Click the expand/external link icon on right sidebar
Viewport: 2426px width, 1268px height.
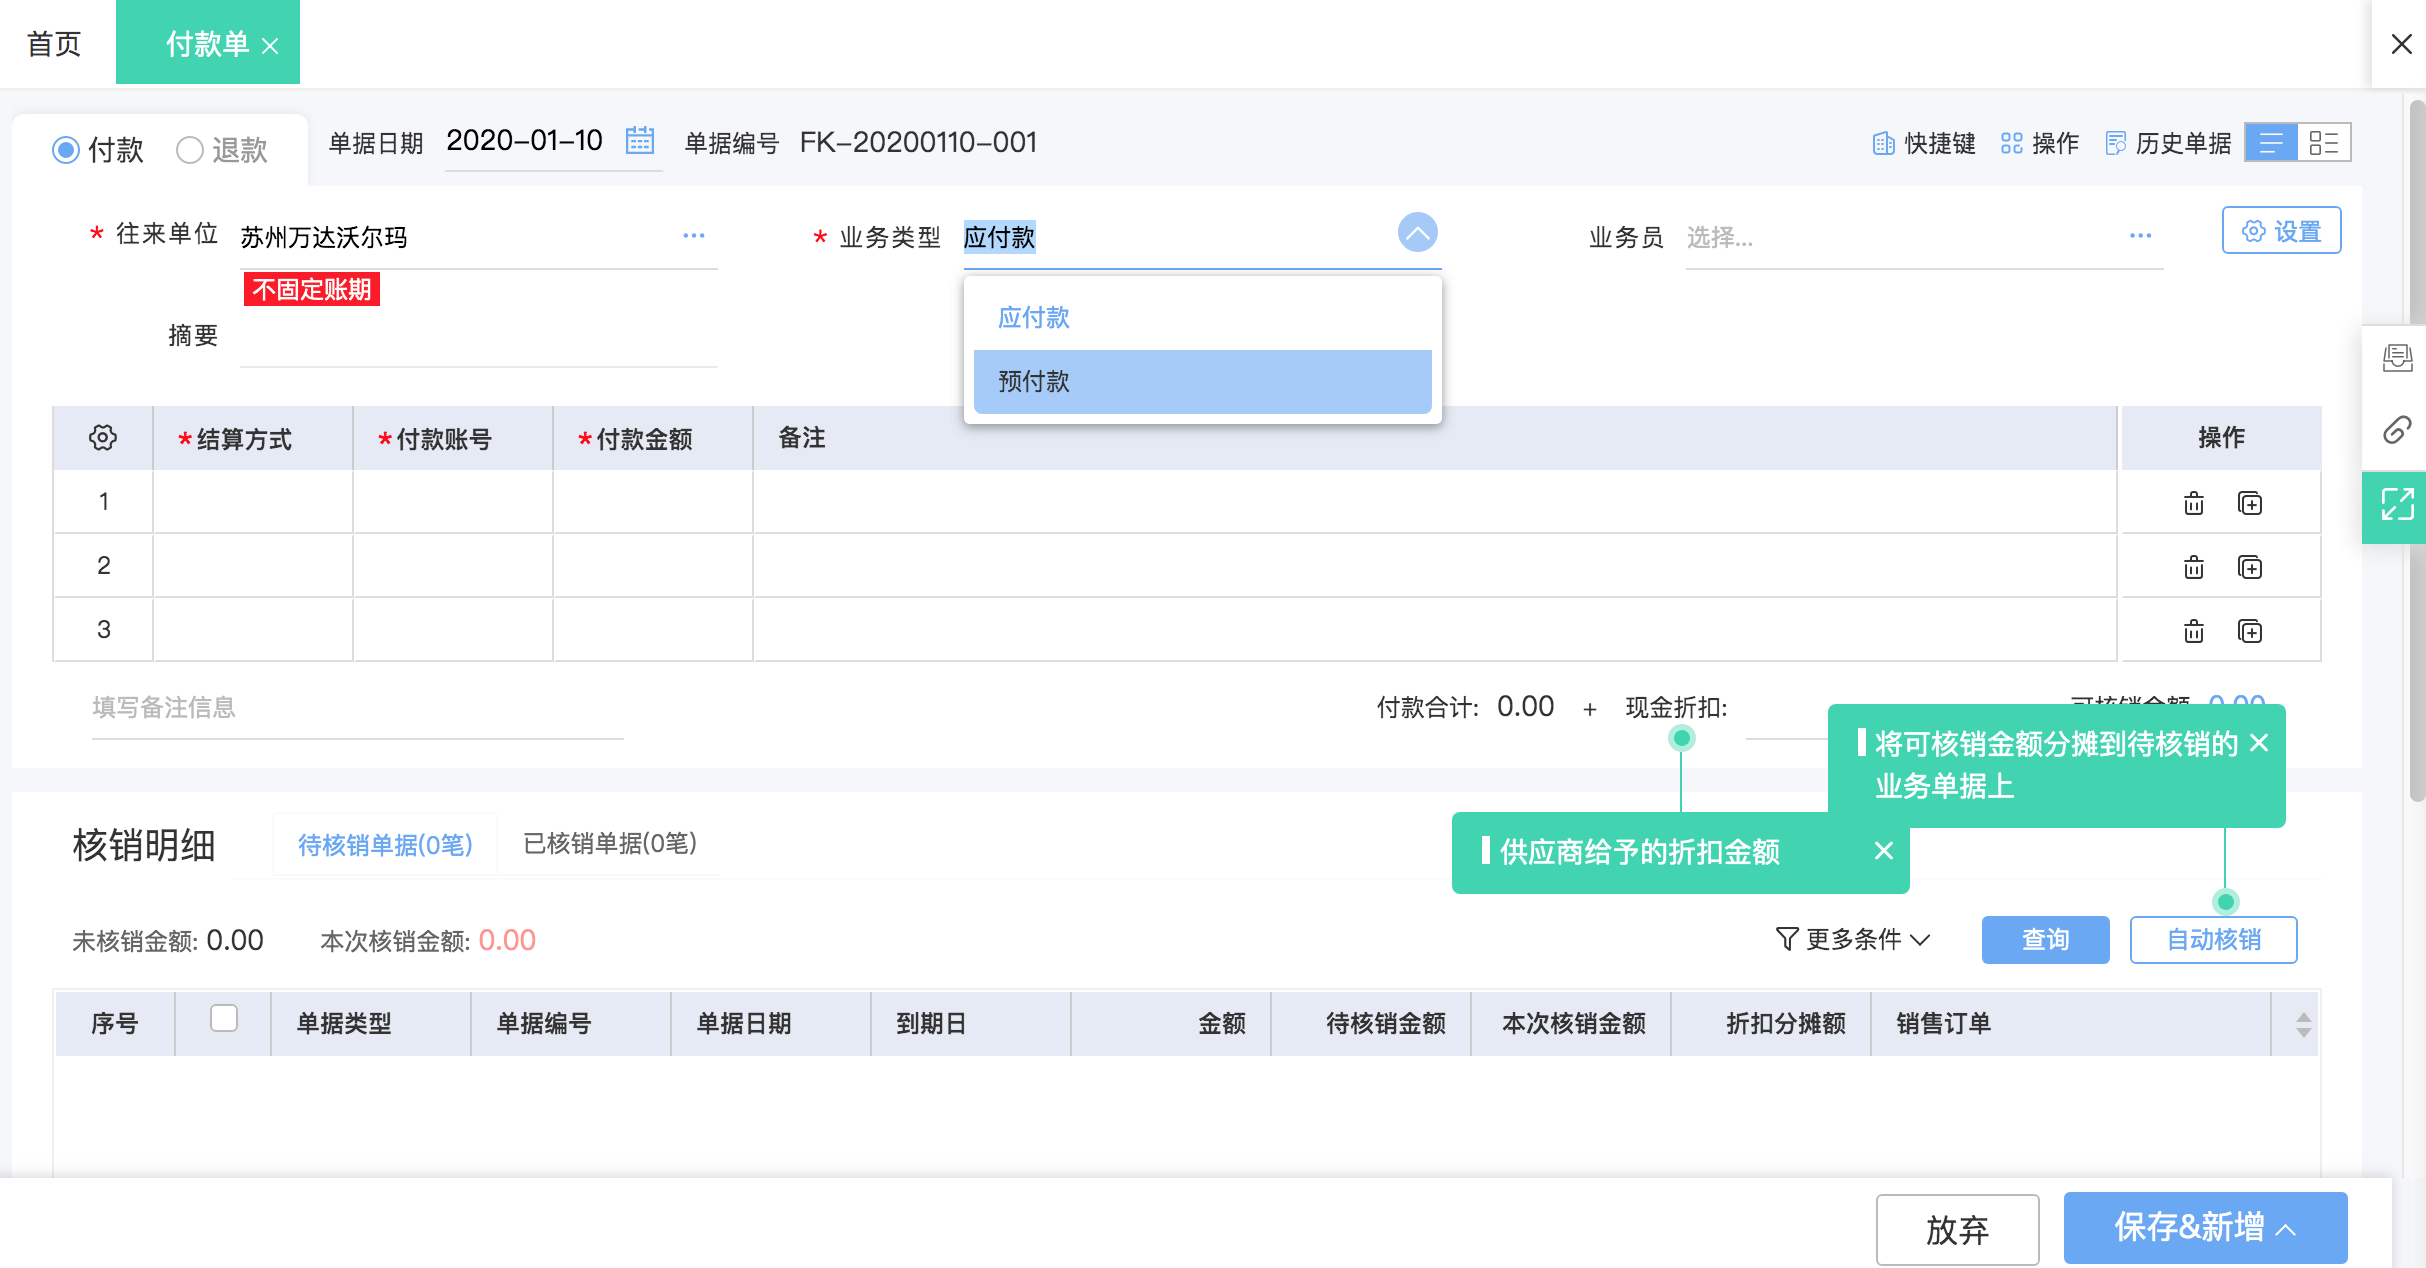tap(2397, 504)
